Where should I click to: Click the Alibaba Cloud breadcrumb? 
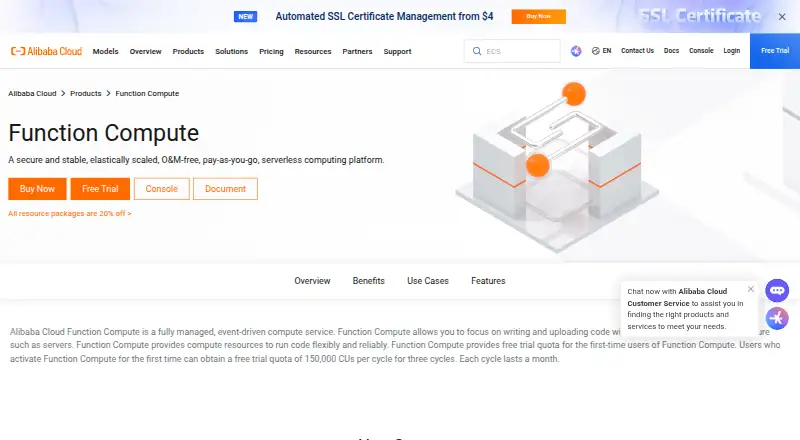(x=32, y=93)
